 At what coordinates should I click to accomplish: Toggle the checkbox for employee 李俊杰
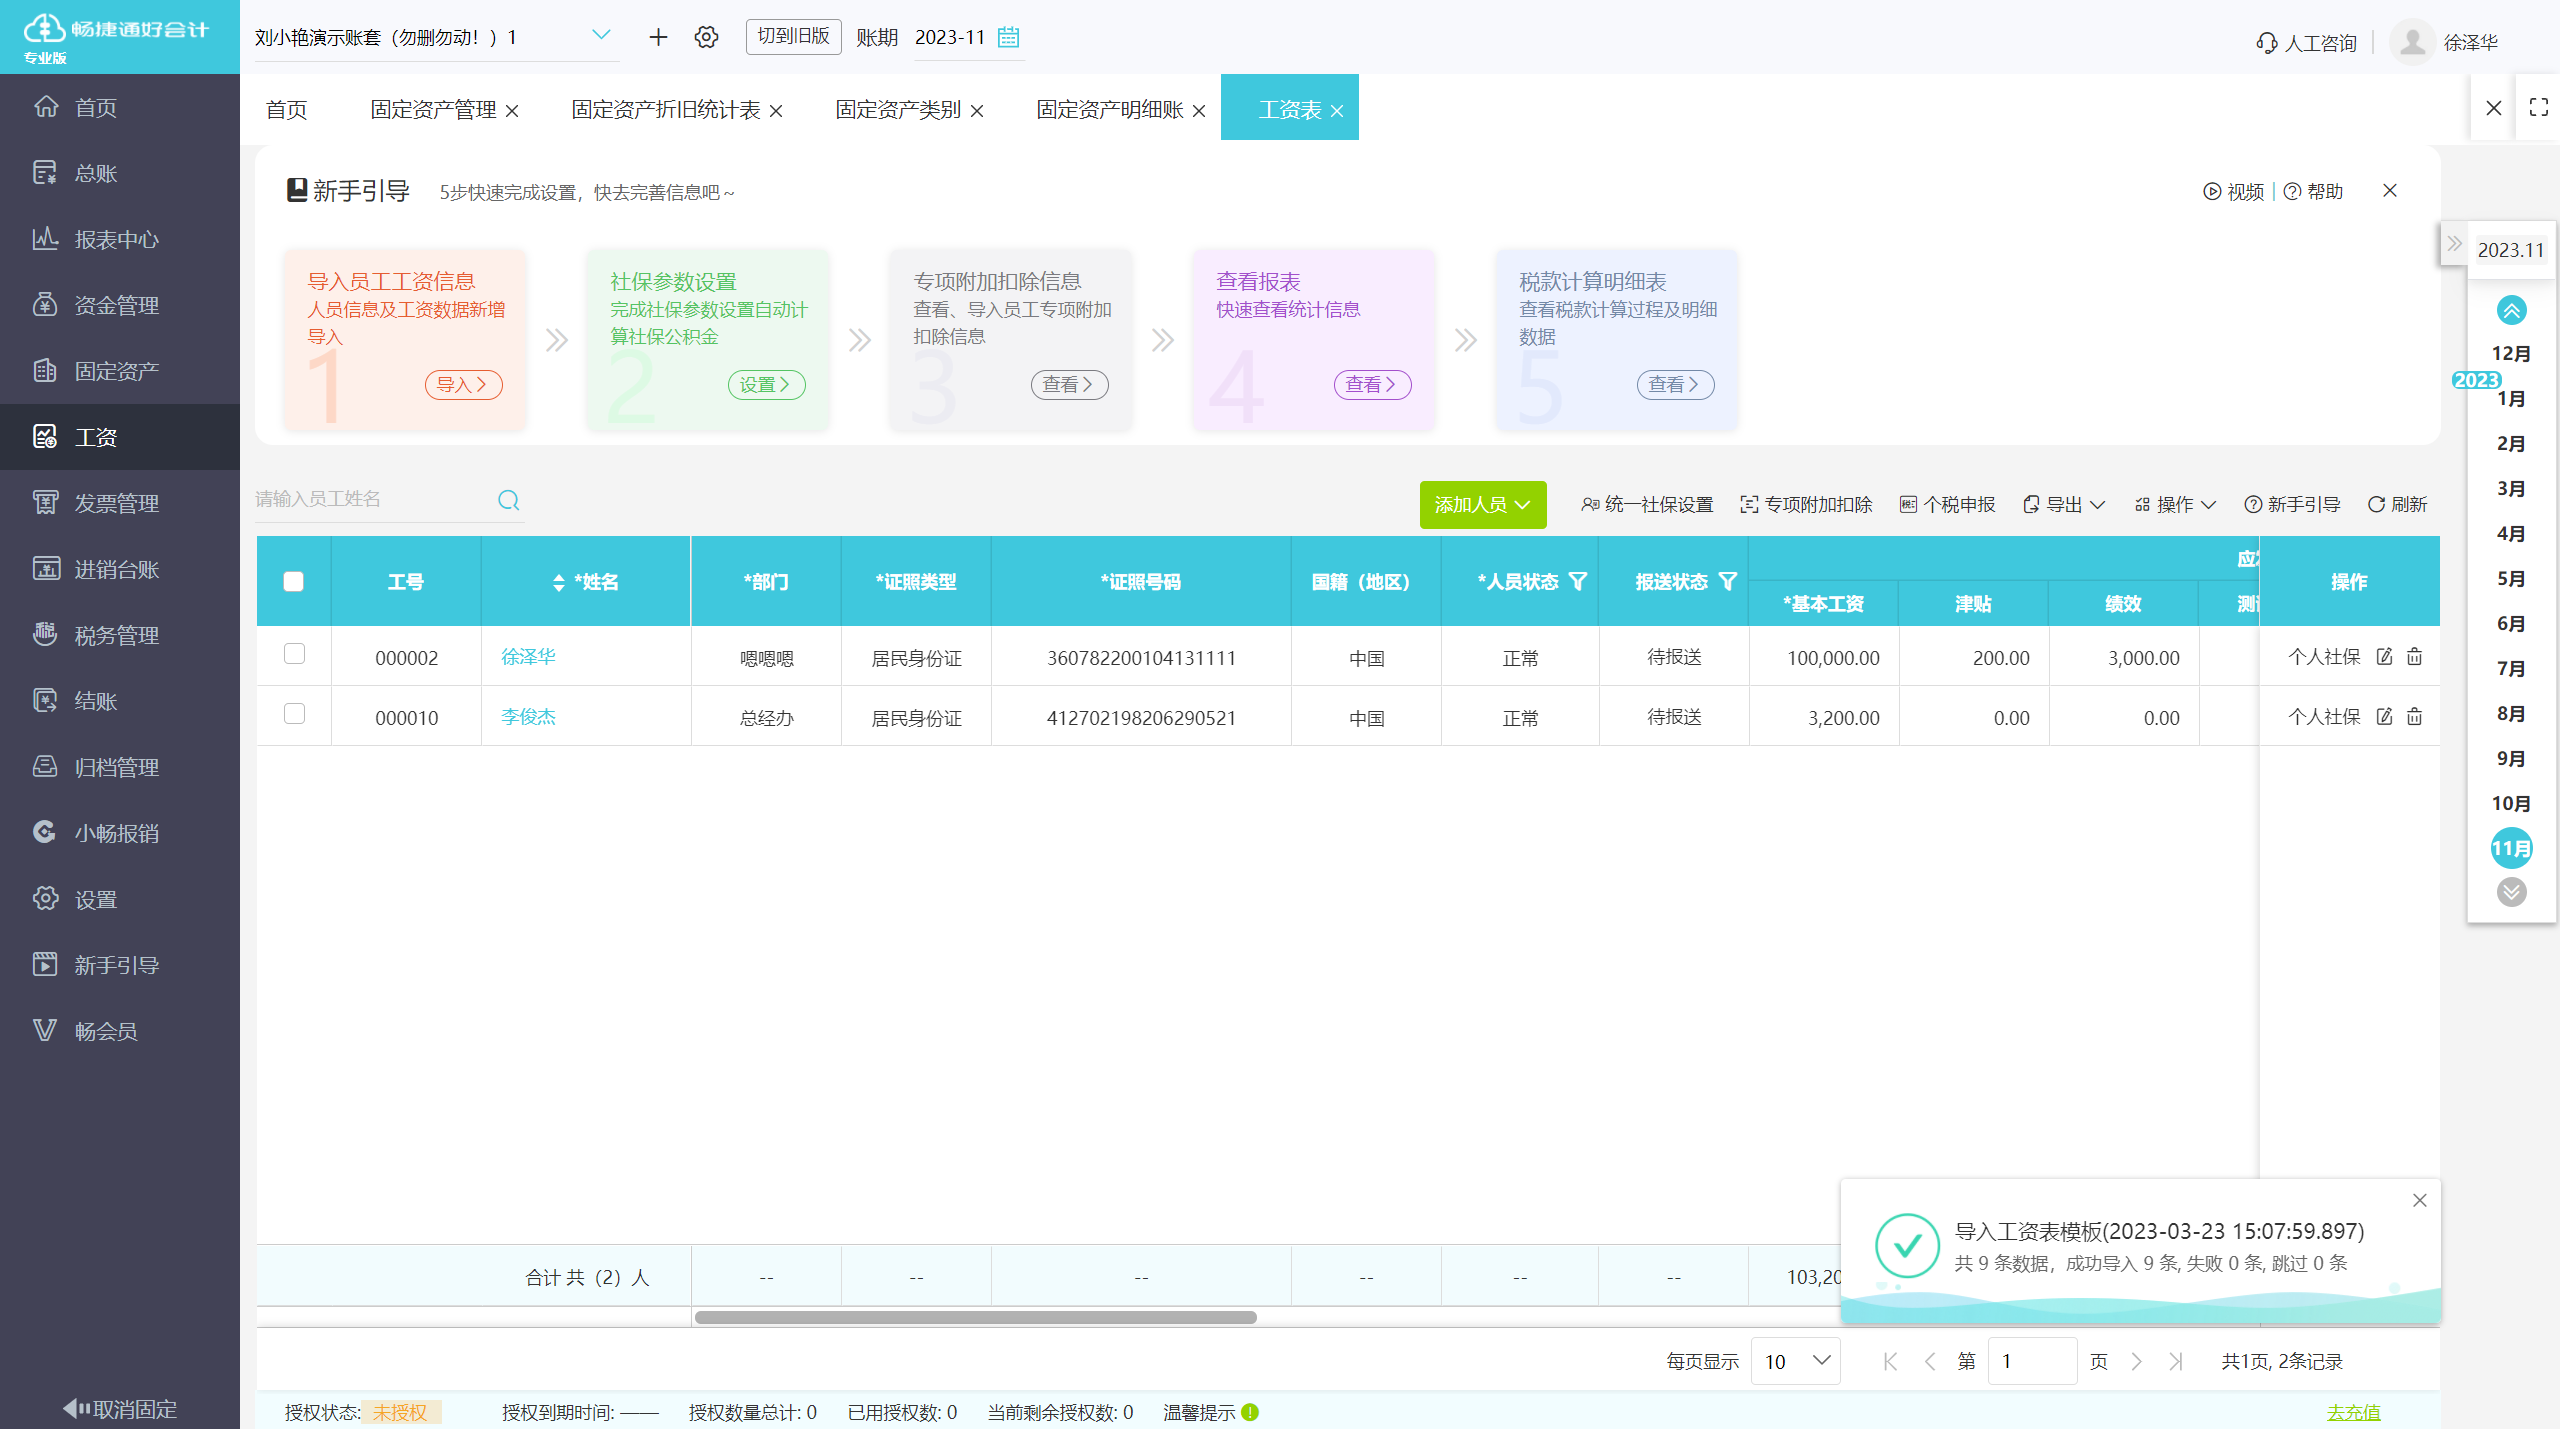[x=295, y=714]
